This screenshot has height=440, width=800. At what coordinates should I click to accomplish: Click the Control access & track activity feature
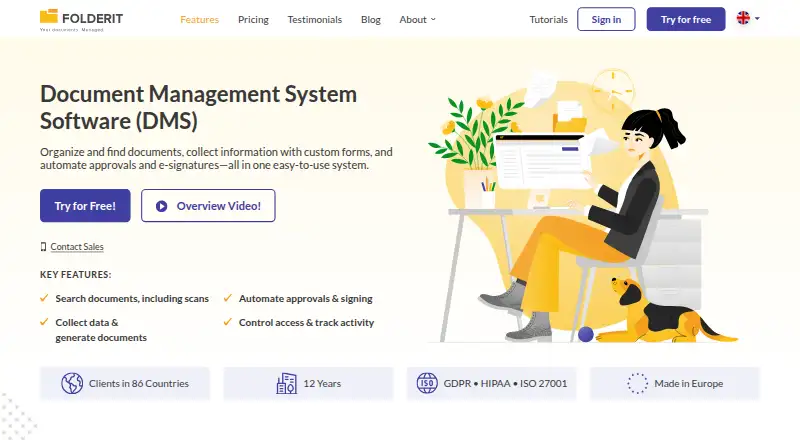click(x=307, y=323)
